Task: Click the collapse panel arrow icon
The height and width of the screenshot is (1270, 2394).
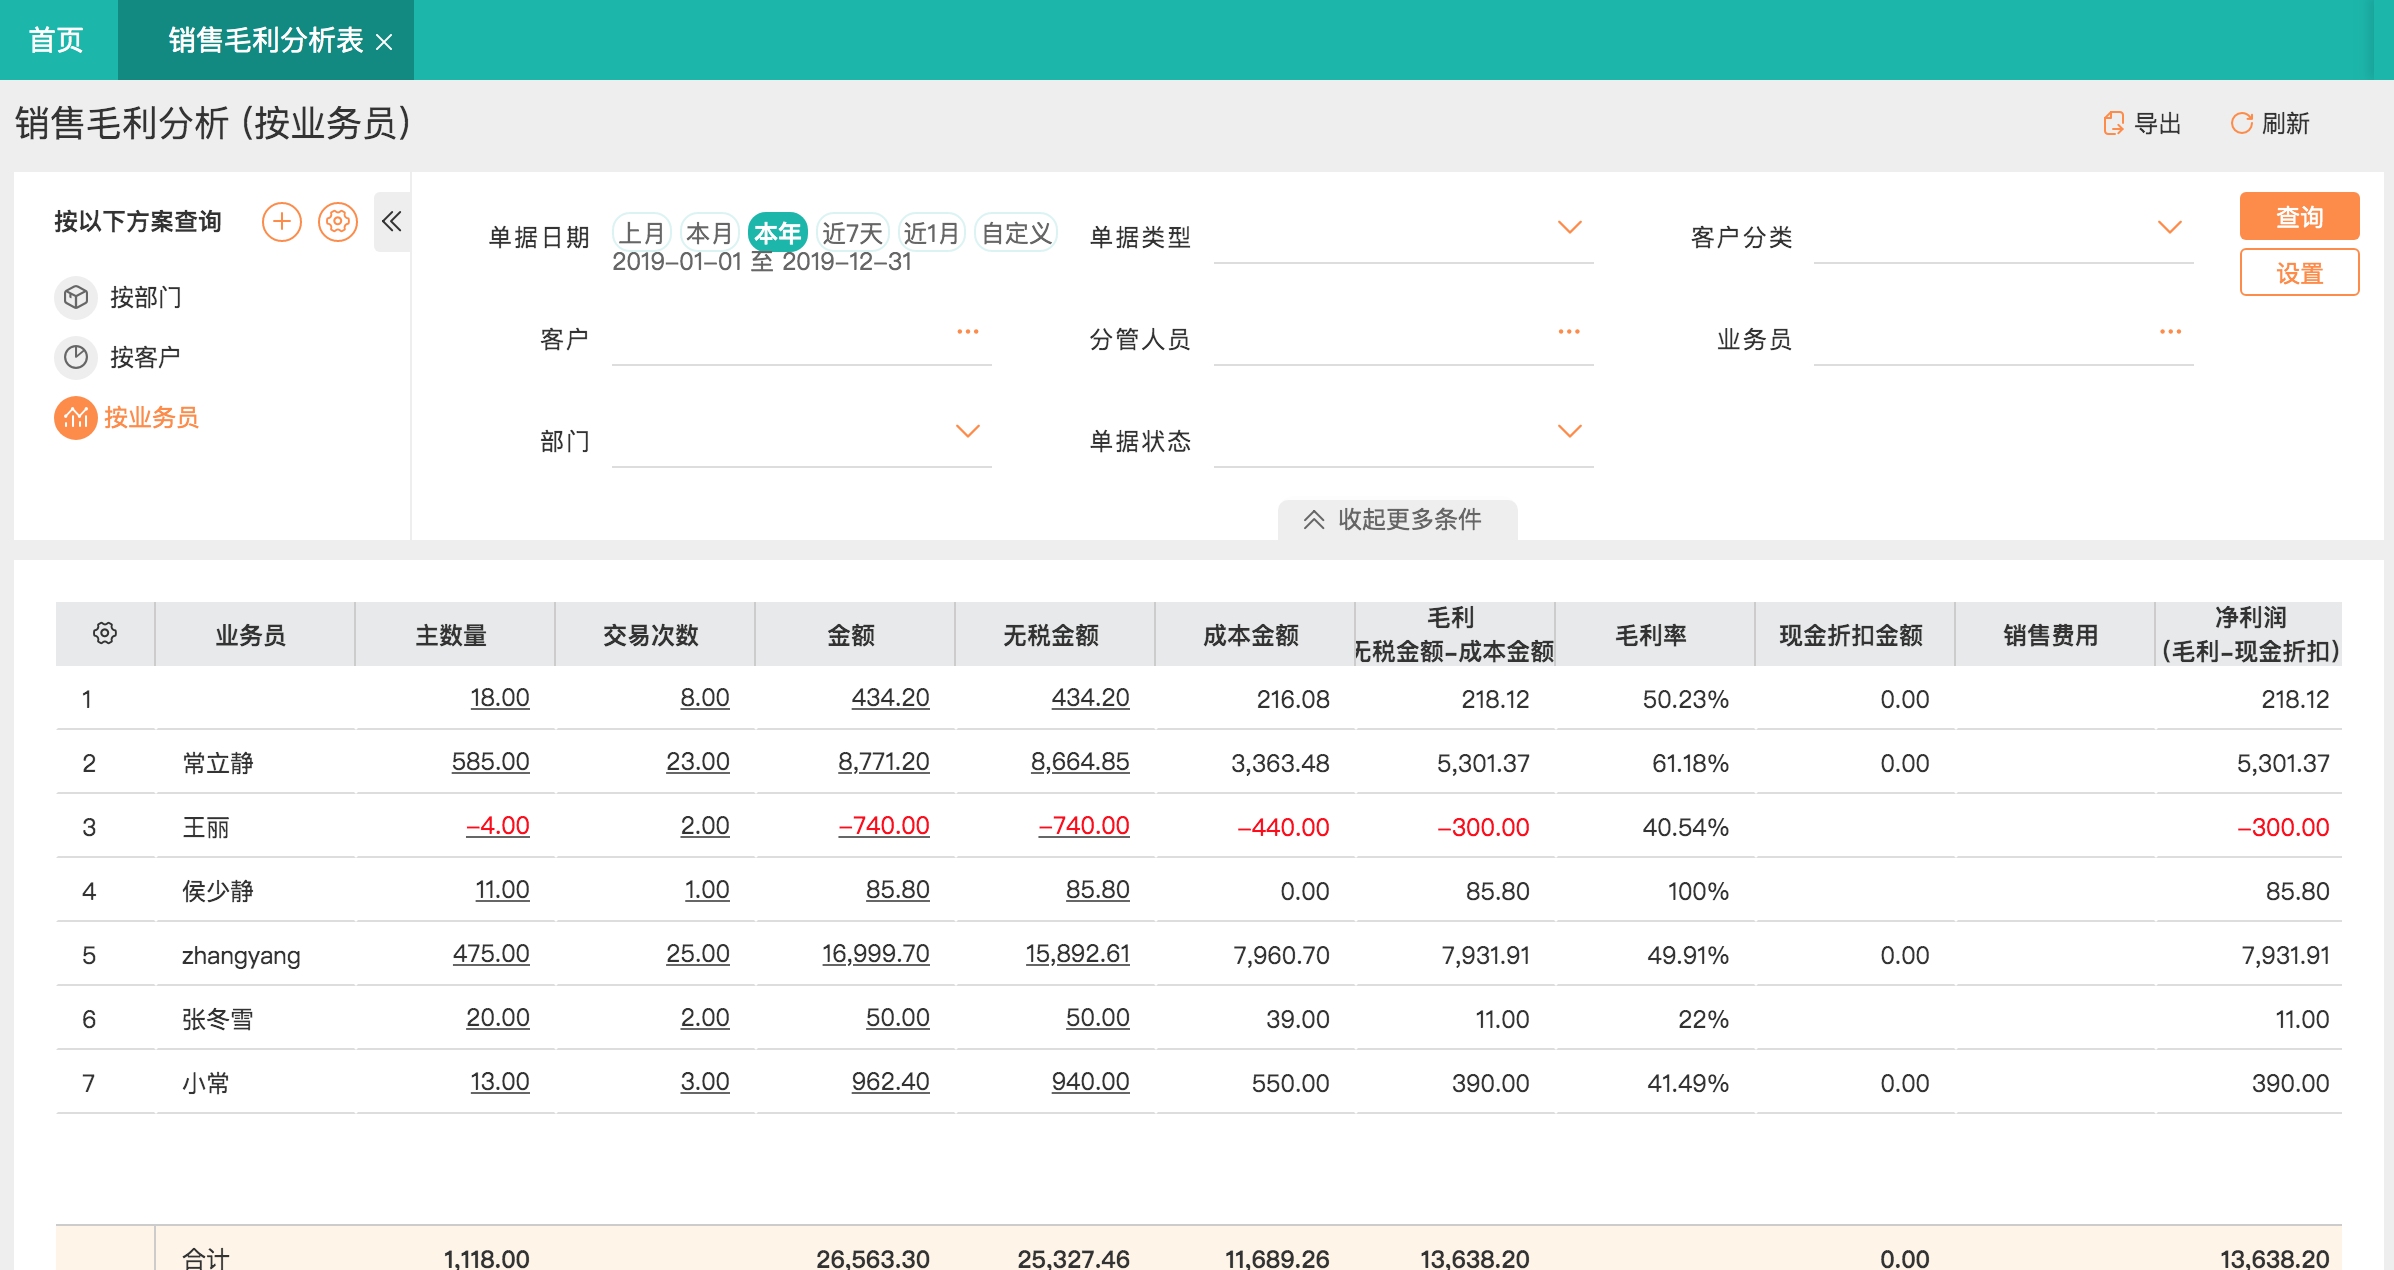Action: pyautogui.click(x=391, y=222)
